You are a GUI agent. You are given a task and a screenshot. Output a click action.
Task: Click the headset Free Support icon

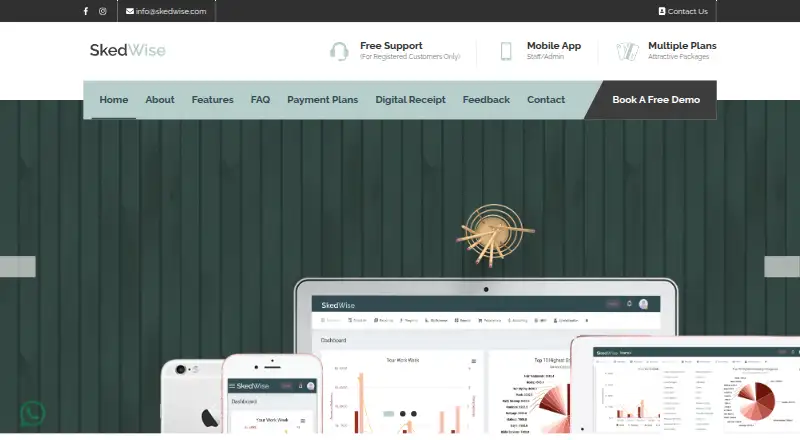click(x=339, y=52)
